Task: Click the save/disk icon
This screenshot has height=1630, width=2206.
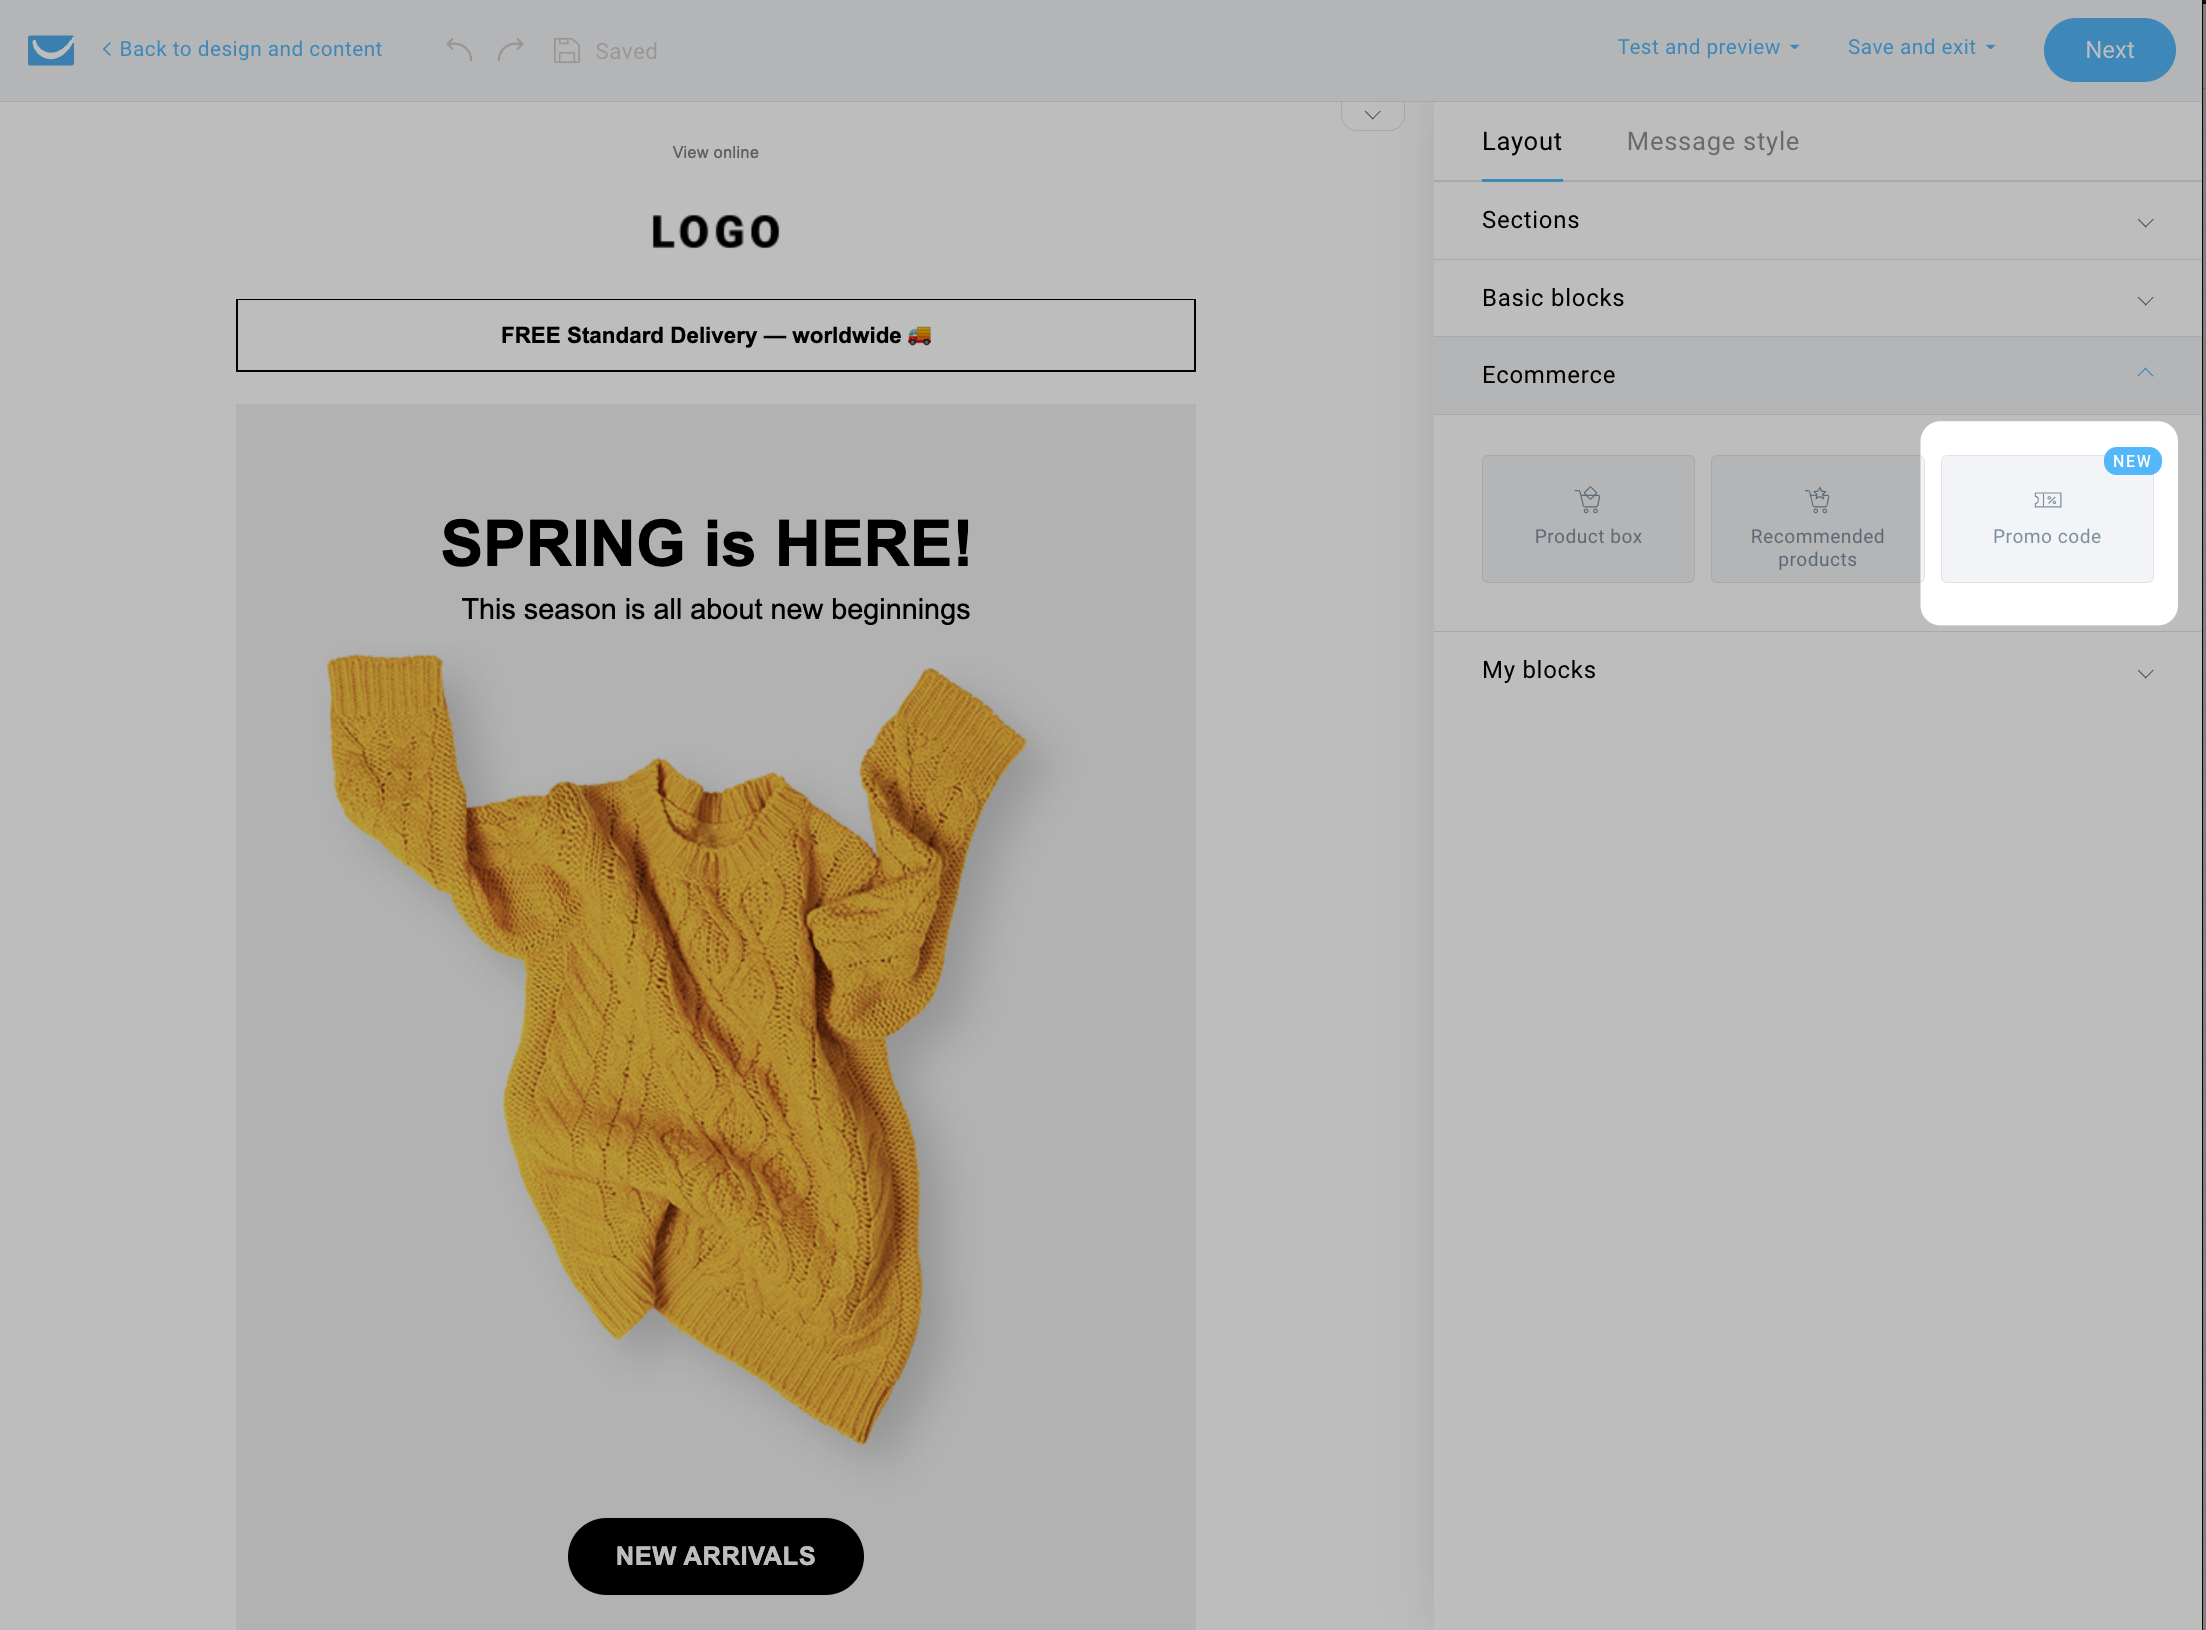Action: pyautogui.click(x=567, y=50)
